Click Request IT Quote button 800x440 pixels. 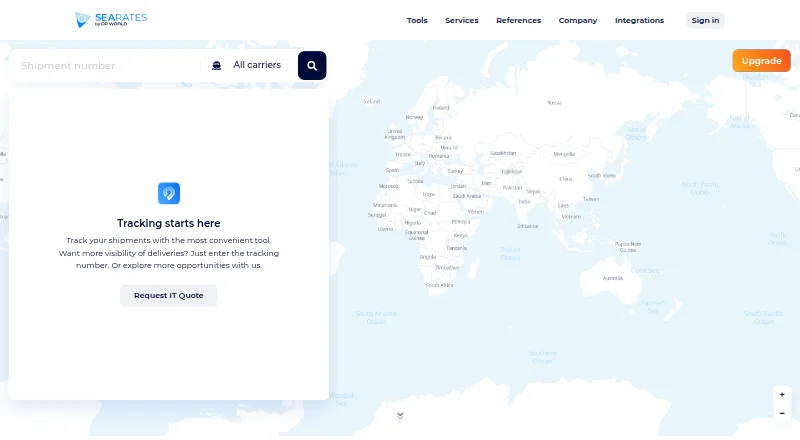click(168, 296)
